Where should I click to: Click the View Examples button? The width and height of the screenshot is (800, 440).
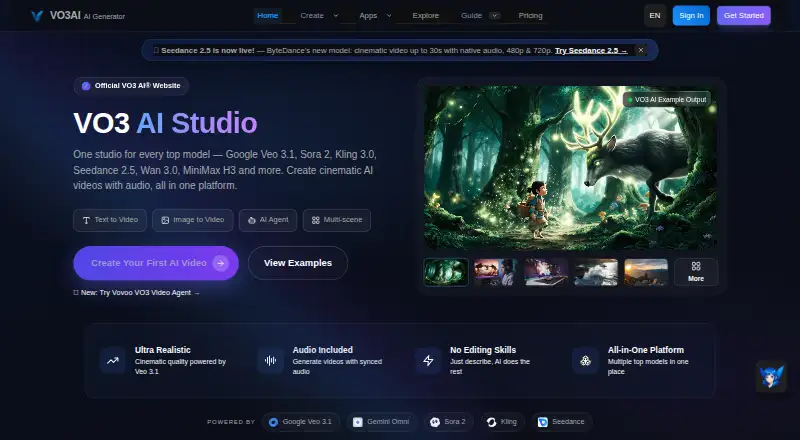pyautogui.click(x=298, y=263)
